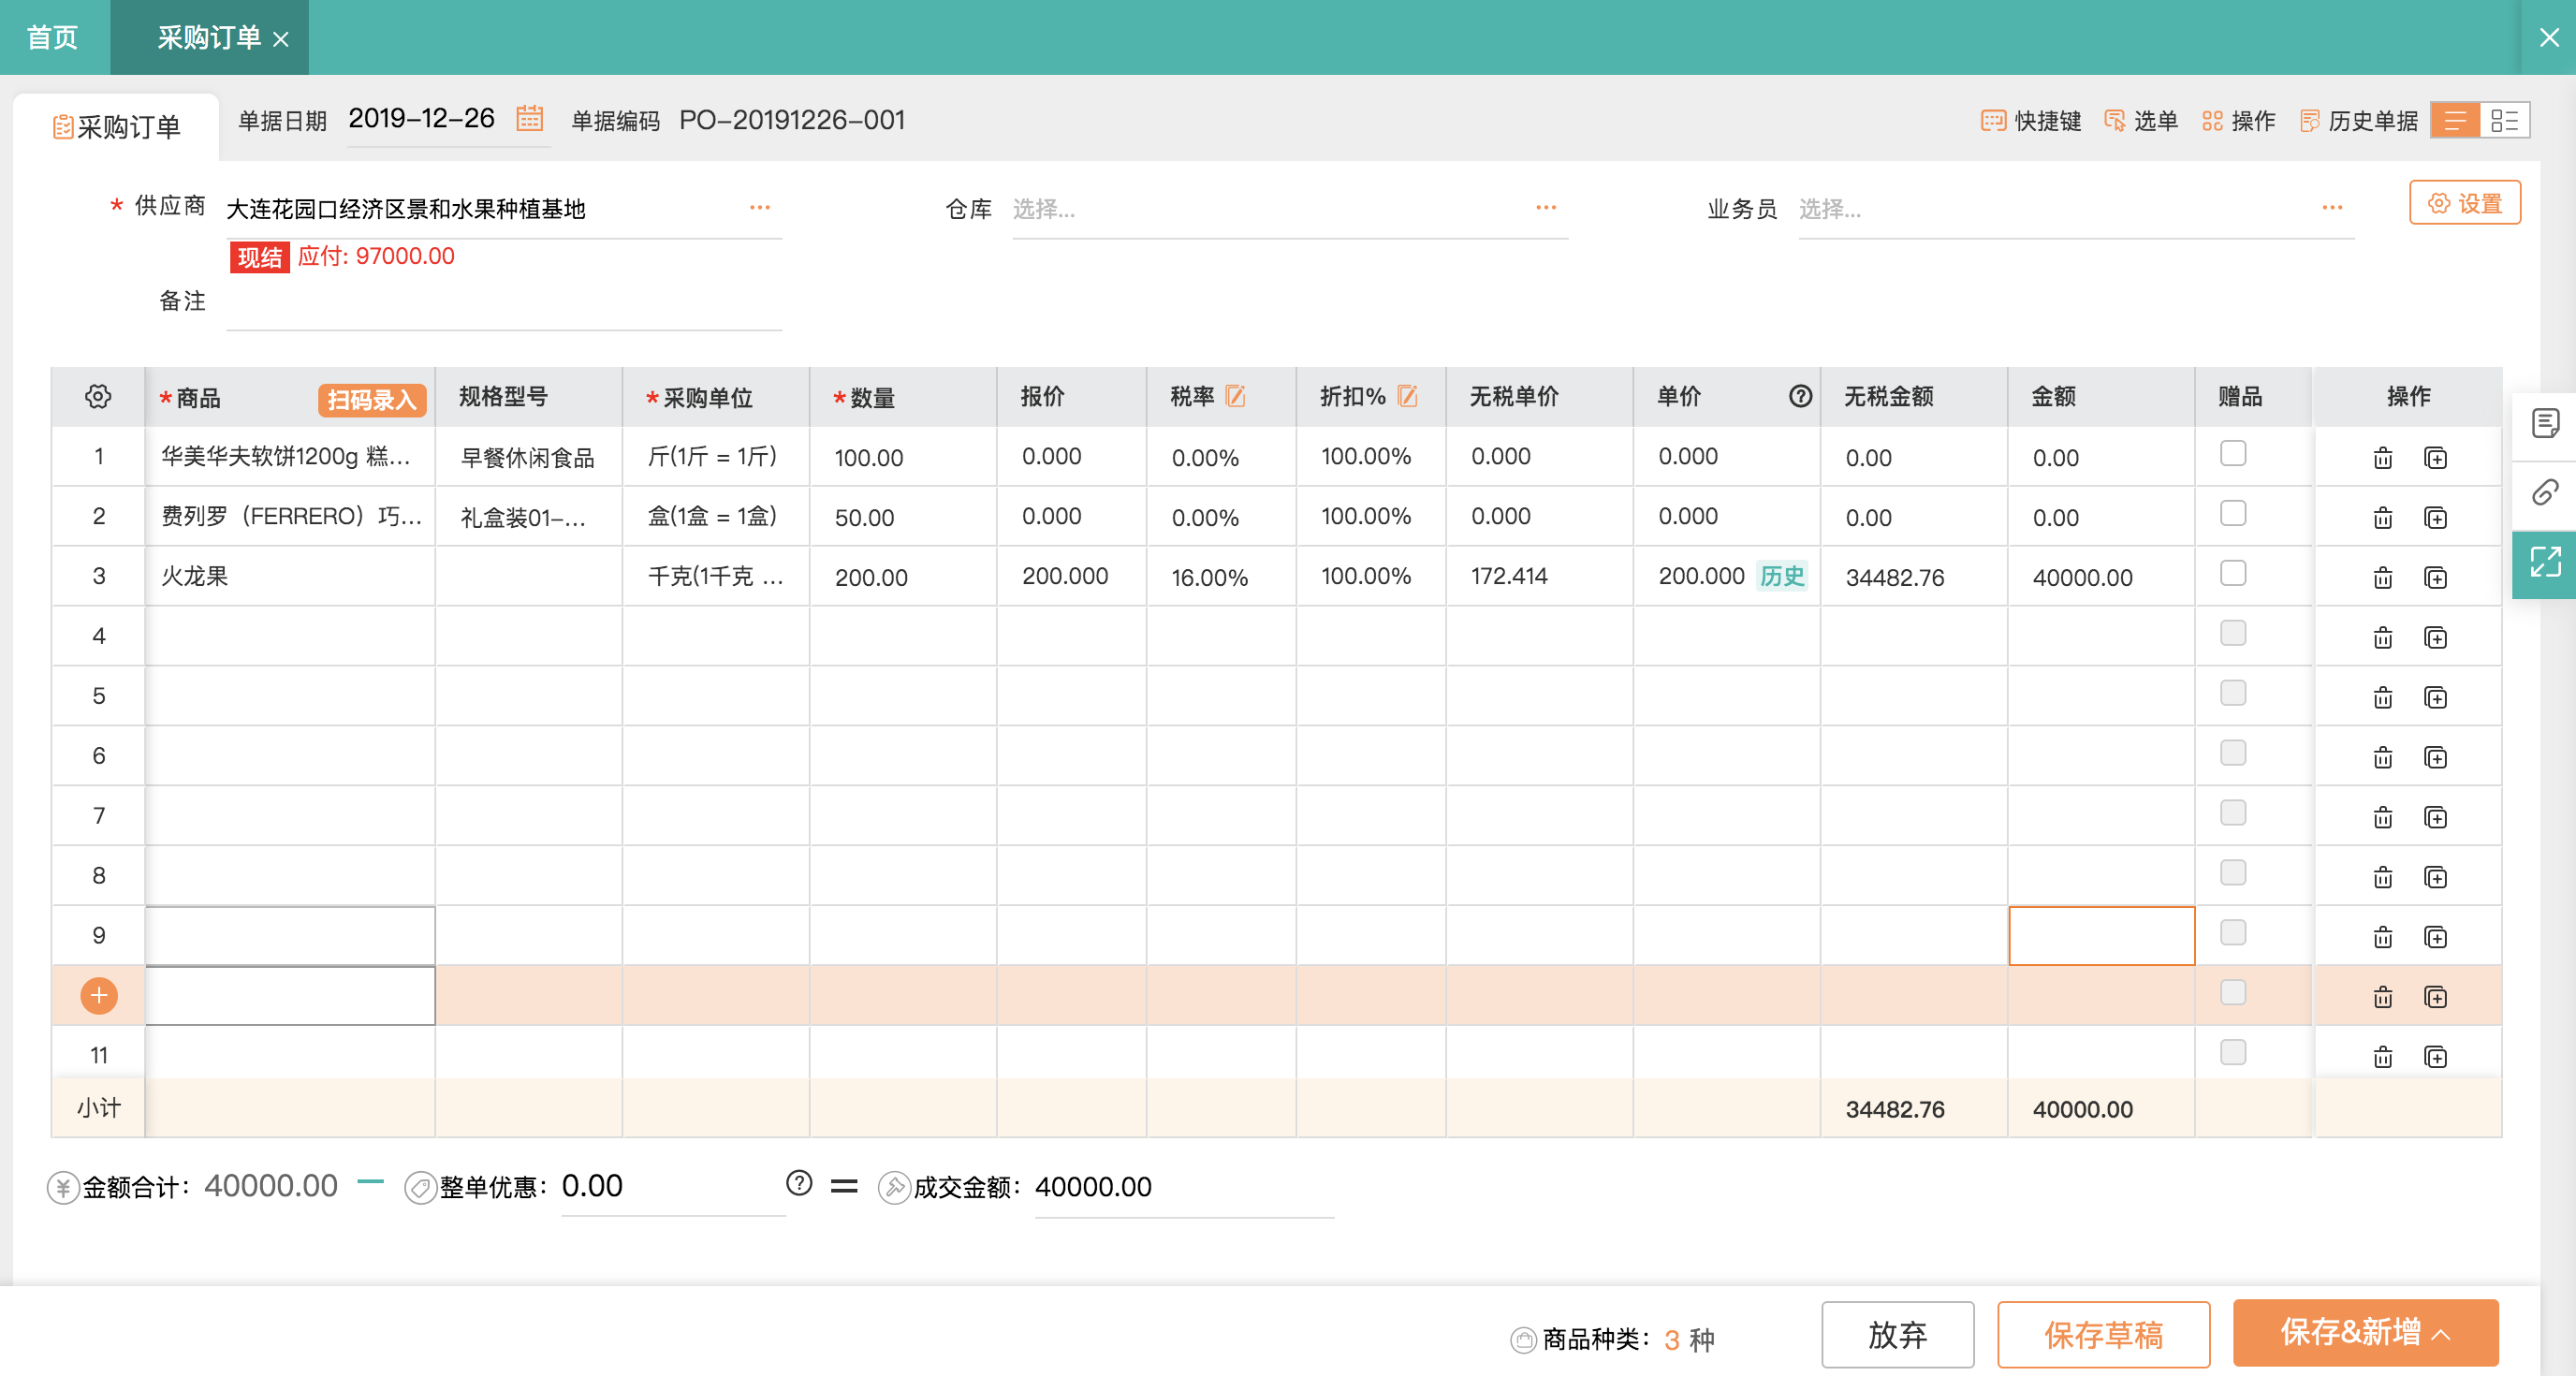This screenshot has width=2576, height=1376.
Task: Expand supplier field options via ellipsis
Action: click(x=760, y=210)
